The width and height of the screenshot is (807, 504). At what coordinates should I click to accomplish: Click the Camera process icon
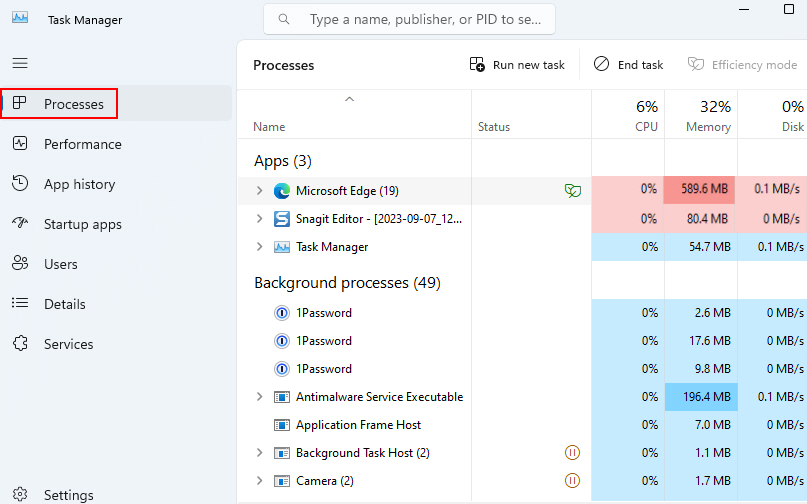click(282, 481)
